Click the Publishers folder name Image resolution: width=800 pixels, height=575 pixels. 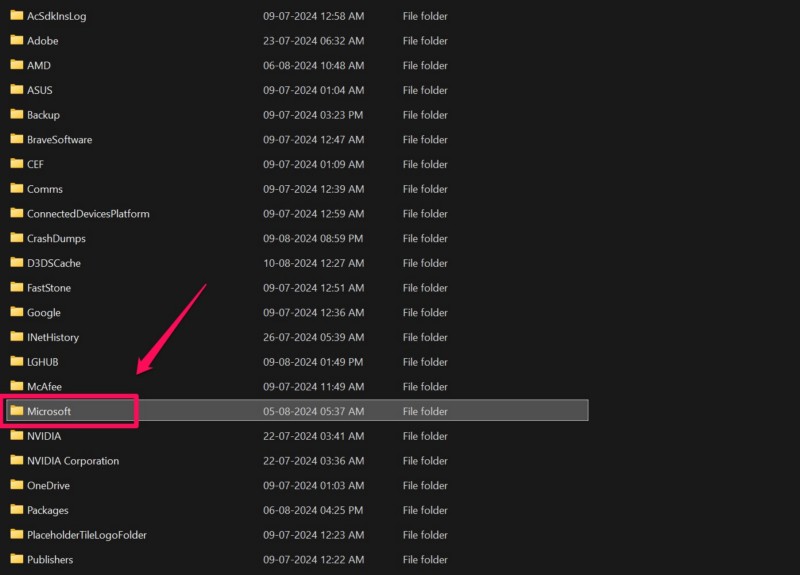pyautogui.click(x=50, y=560)
